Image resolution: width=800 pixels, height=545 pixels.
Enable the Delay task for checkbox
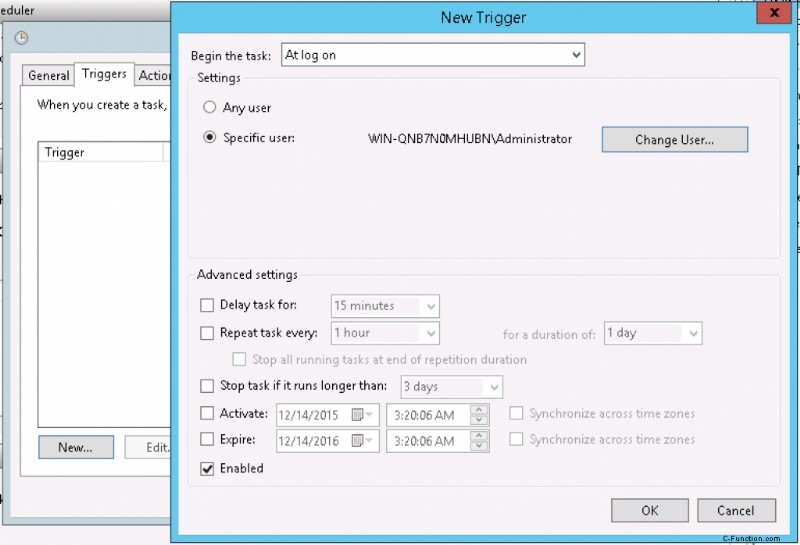pos(207,306)
